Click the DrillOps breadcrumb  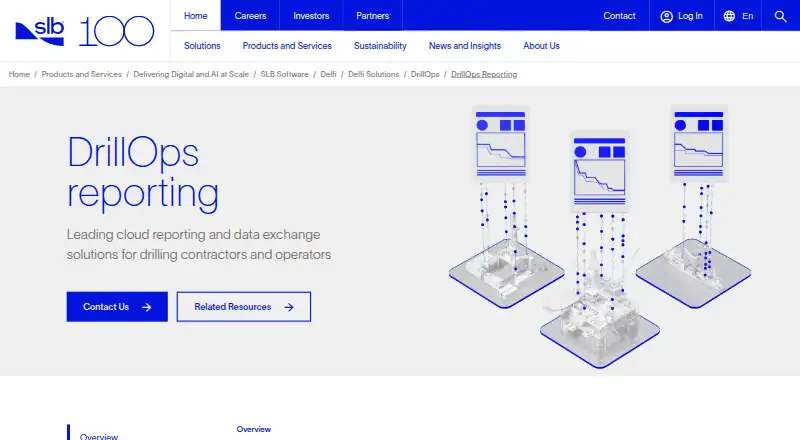425,74
